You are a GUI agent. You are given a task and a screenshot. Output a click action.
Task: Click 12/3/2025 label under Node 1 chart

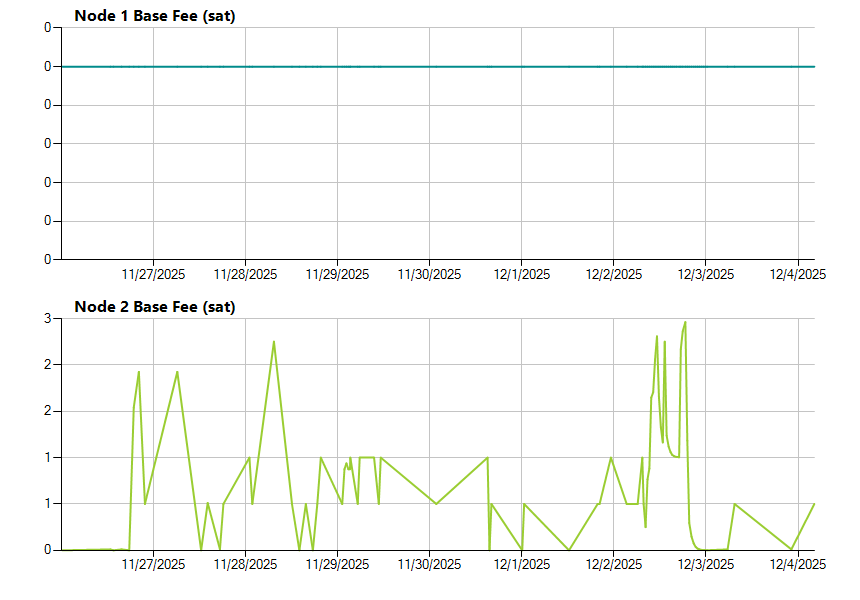pyautogui.click(x=705, y=274)
